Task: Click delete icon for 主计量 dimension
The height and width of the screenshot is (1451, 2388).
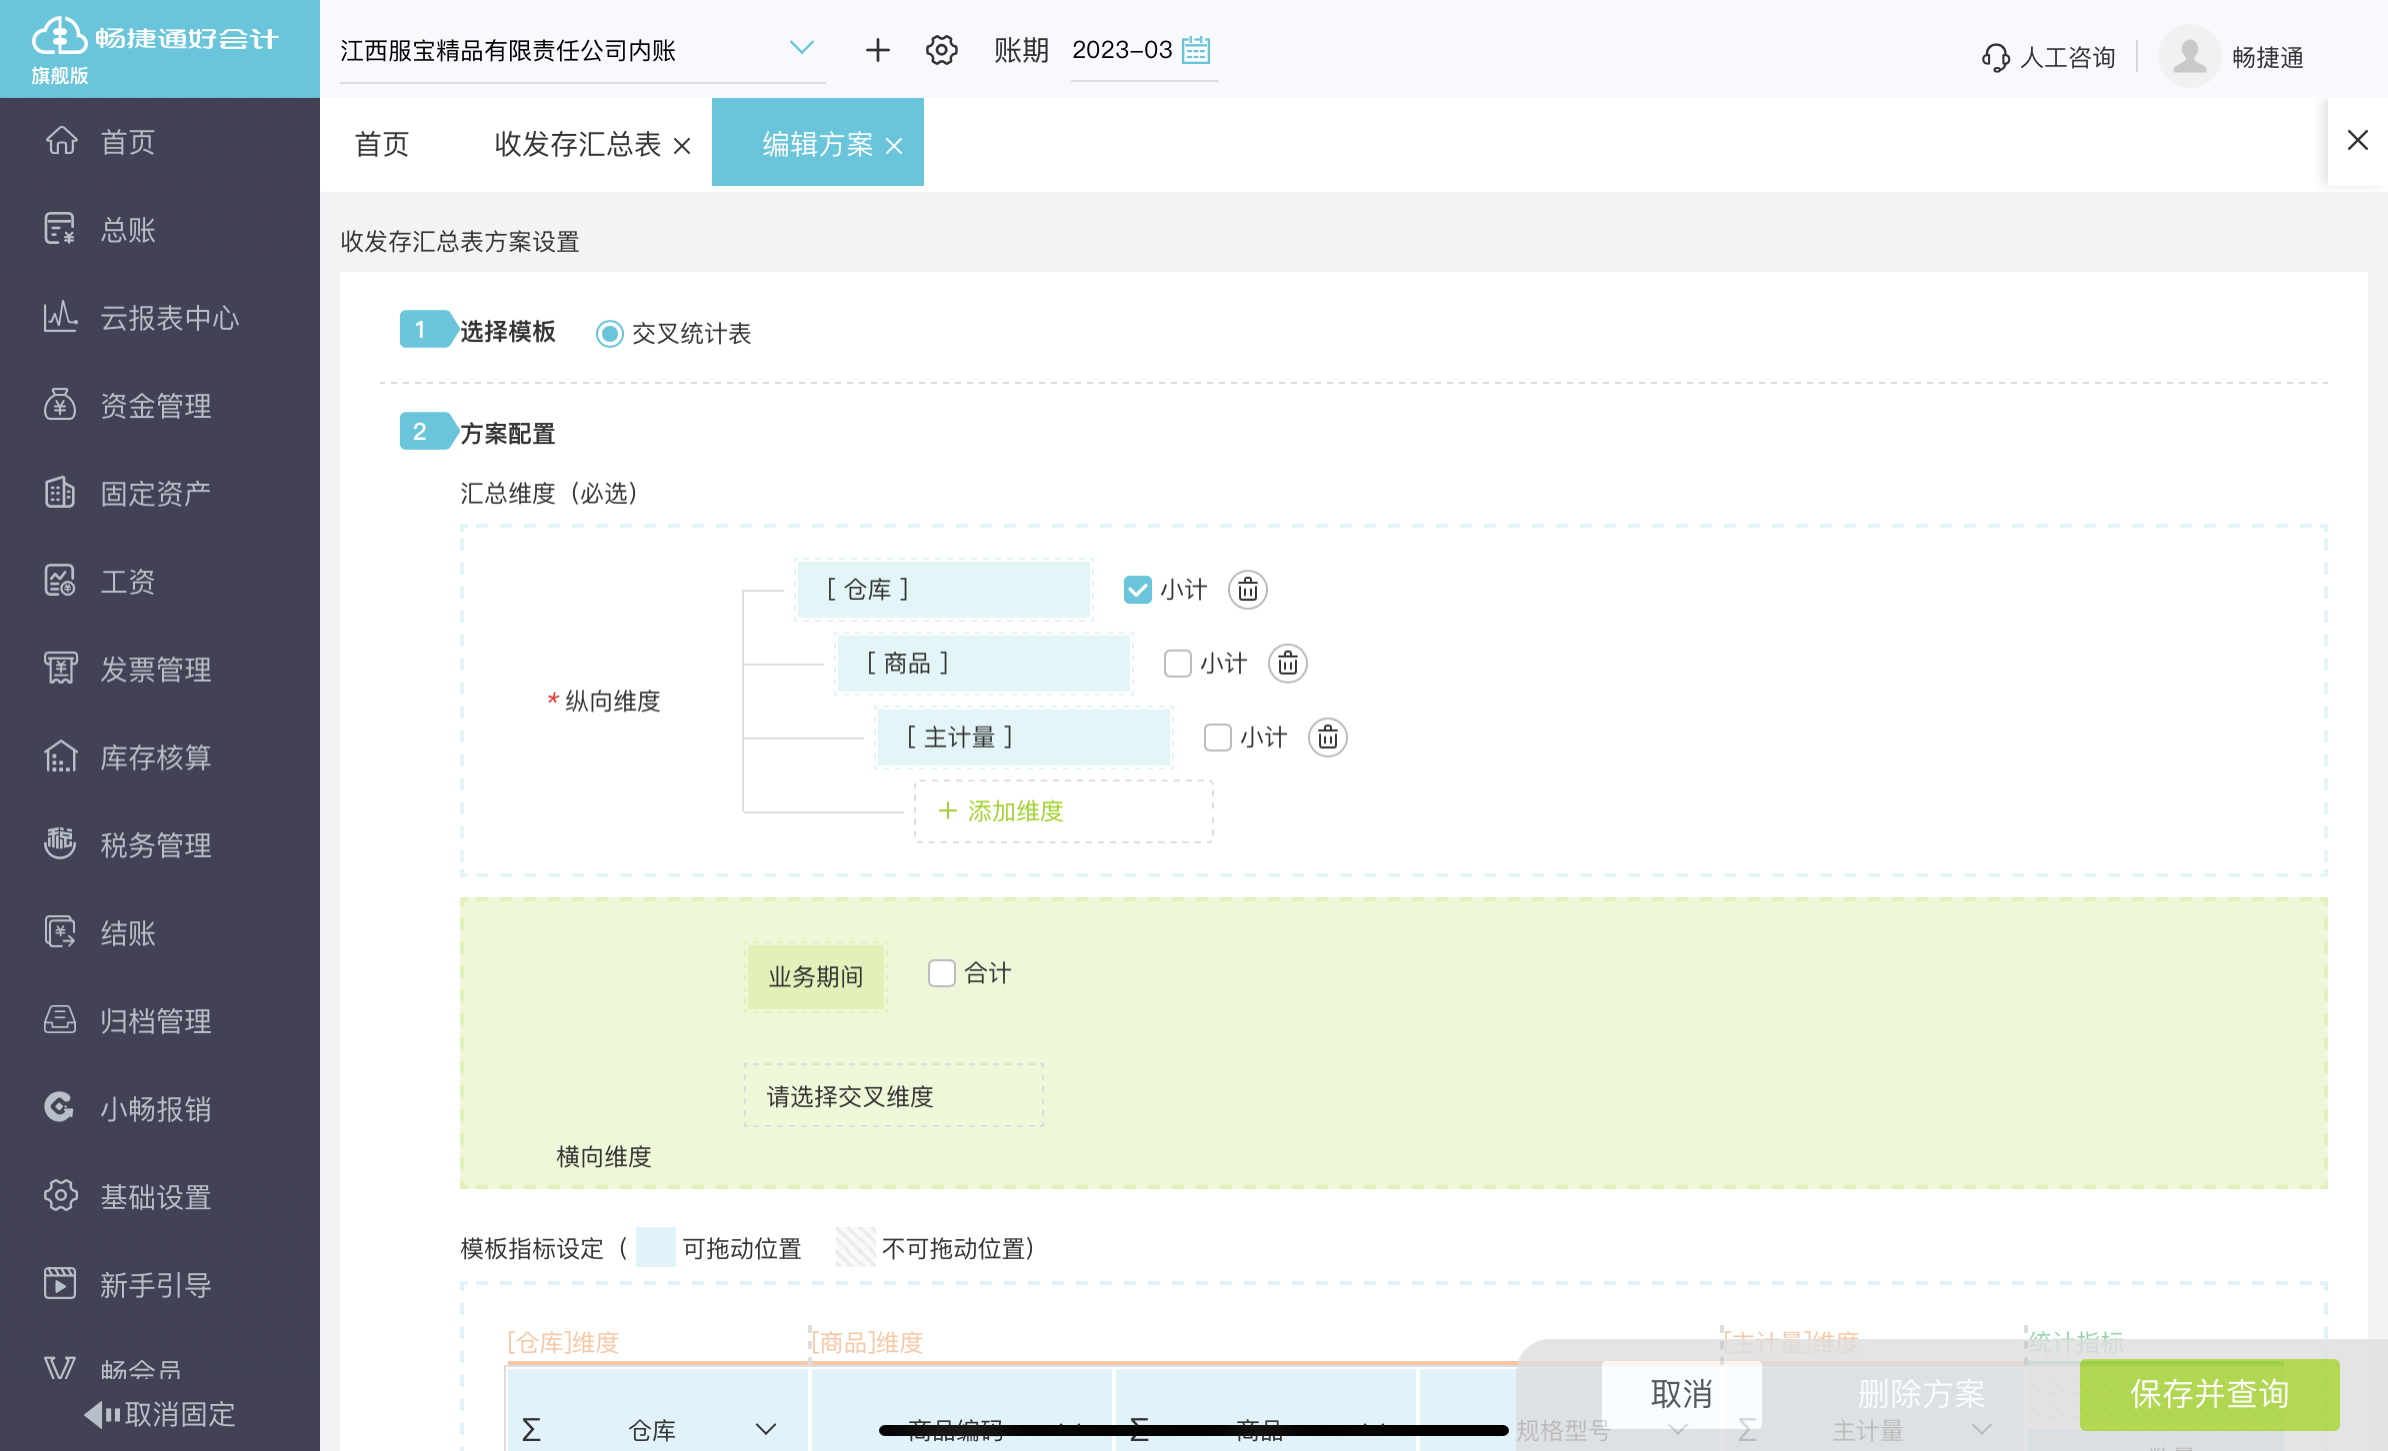Action: [x=1329, y=737]
